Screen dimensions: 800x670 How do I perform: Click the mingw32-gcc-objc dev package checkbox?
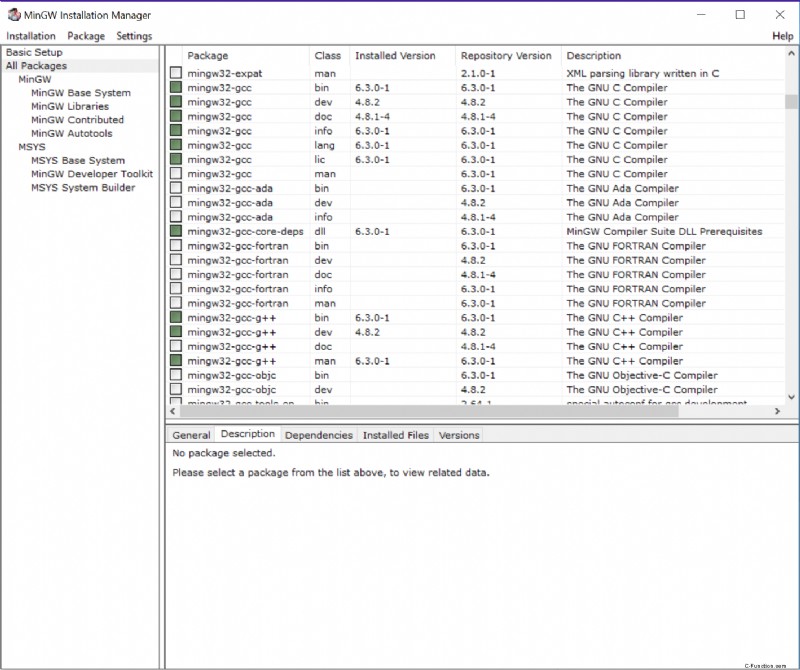pyautogui.click(x=176, y=390)
